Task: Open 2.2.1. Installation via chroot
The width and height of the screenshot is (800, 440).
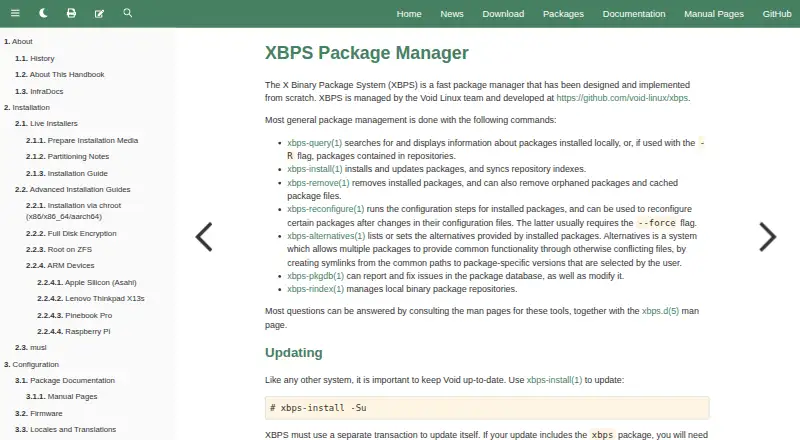Action: coord(73,211)
